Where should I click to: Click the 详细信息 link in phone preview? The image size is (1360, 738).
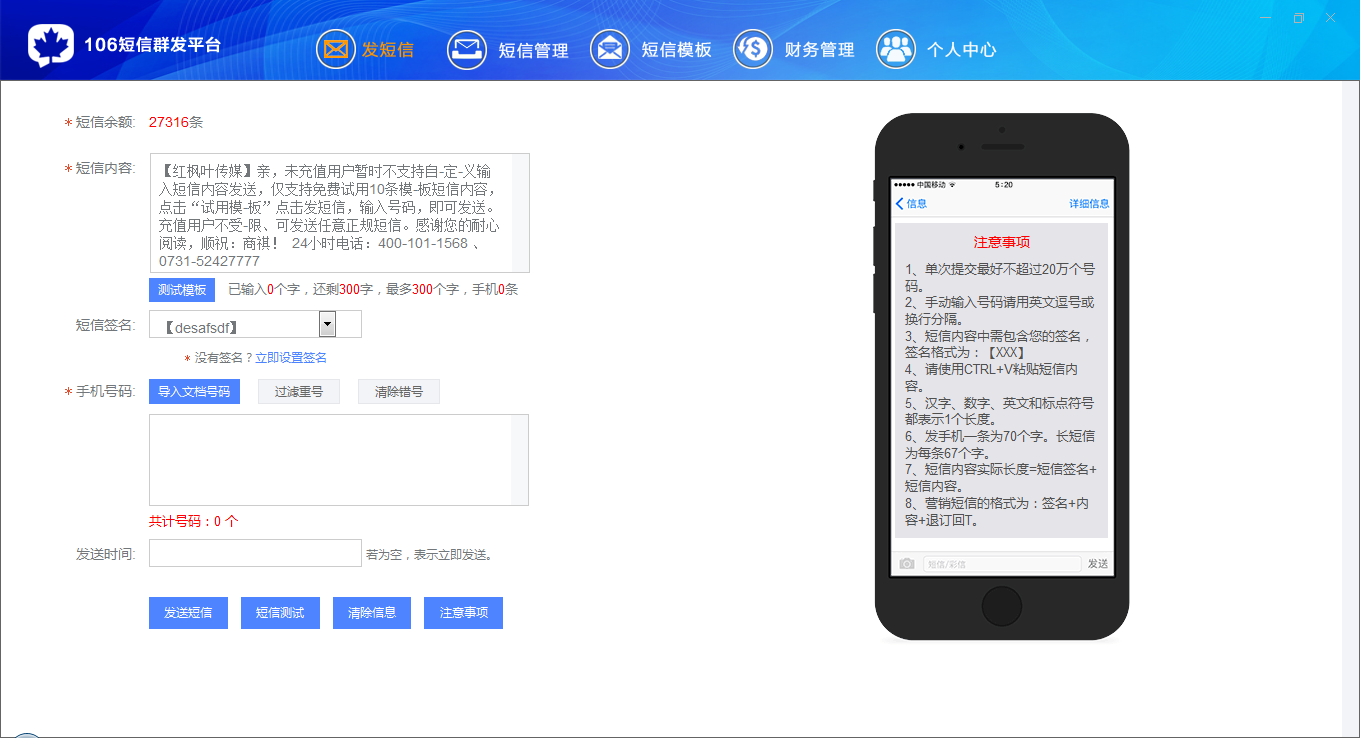pyautogui.click(x=1088, y=203)
